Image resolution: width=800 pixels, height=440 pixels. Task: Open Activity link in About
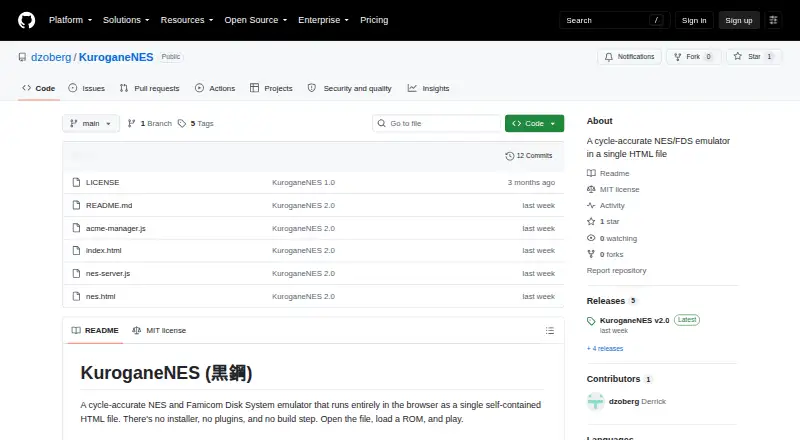point(606,206)
